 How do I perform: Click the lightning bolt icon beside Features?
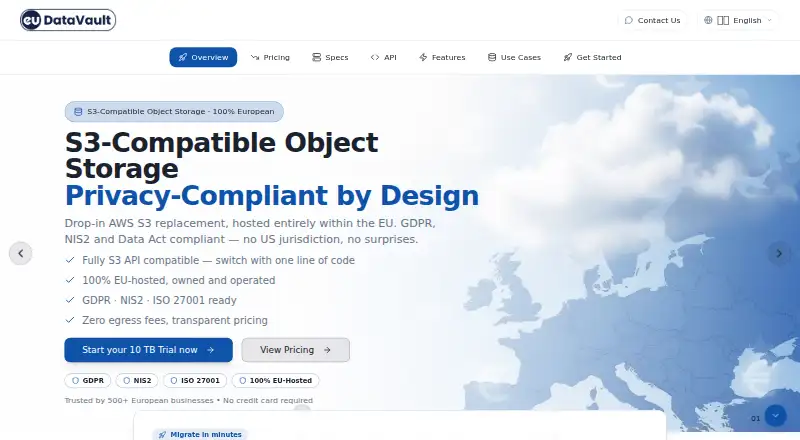point(423,57)
